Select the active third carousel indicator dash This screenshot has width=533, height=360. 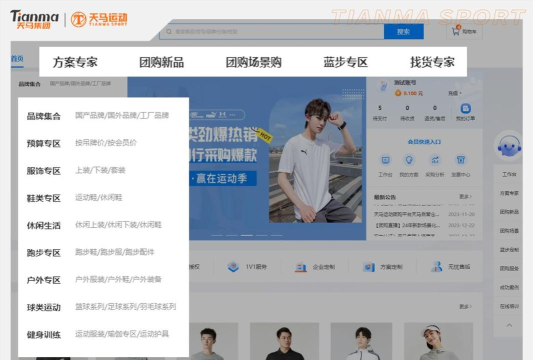[x=247, y=235]
